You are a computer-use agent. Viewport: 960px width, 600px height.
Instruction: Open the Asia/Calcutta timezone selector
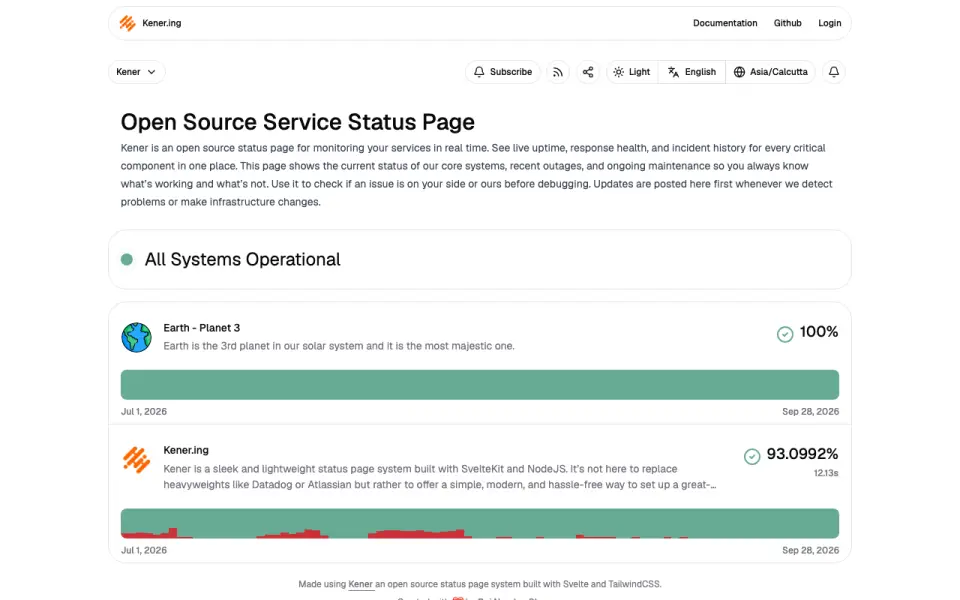tap(771, 72)
